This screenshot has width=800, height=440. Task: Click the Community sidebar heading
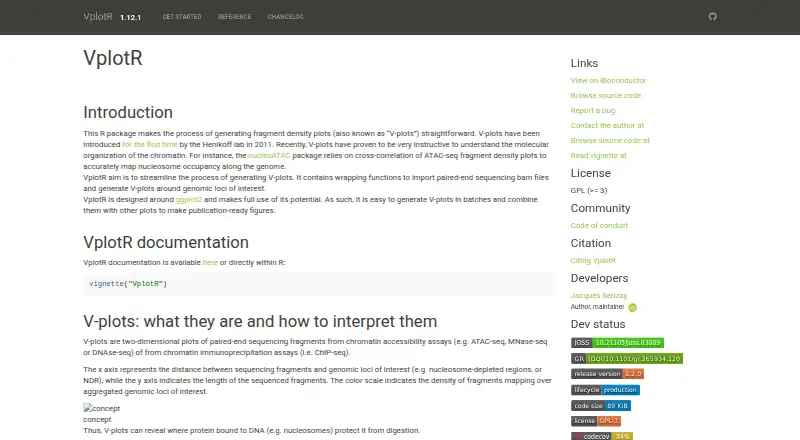coord(600,208)
